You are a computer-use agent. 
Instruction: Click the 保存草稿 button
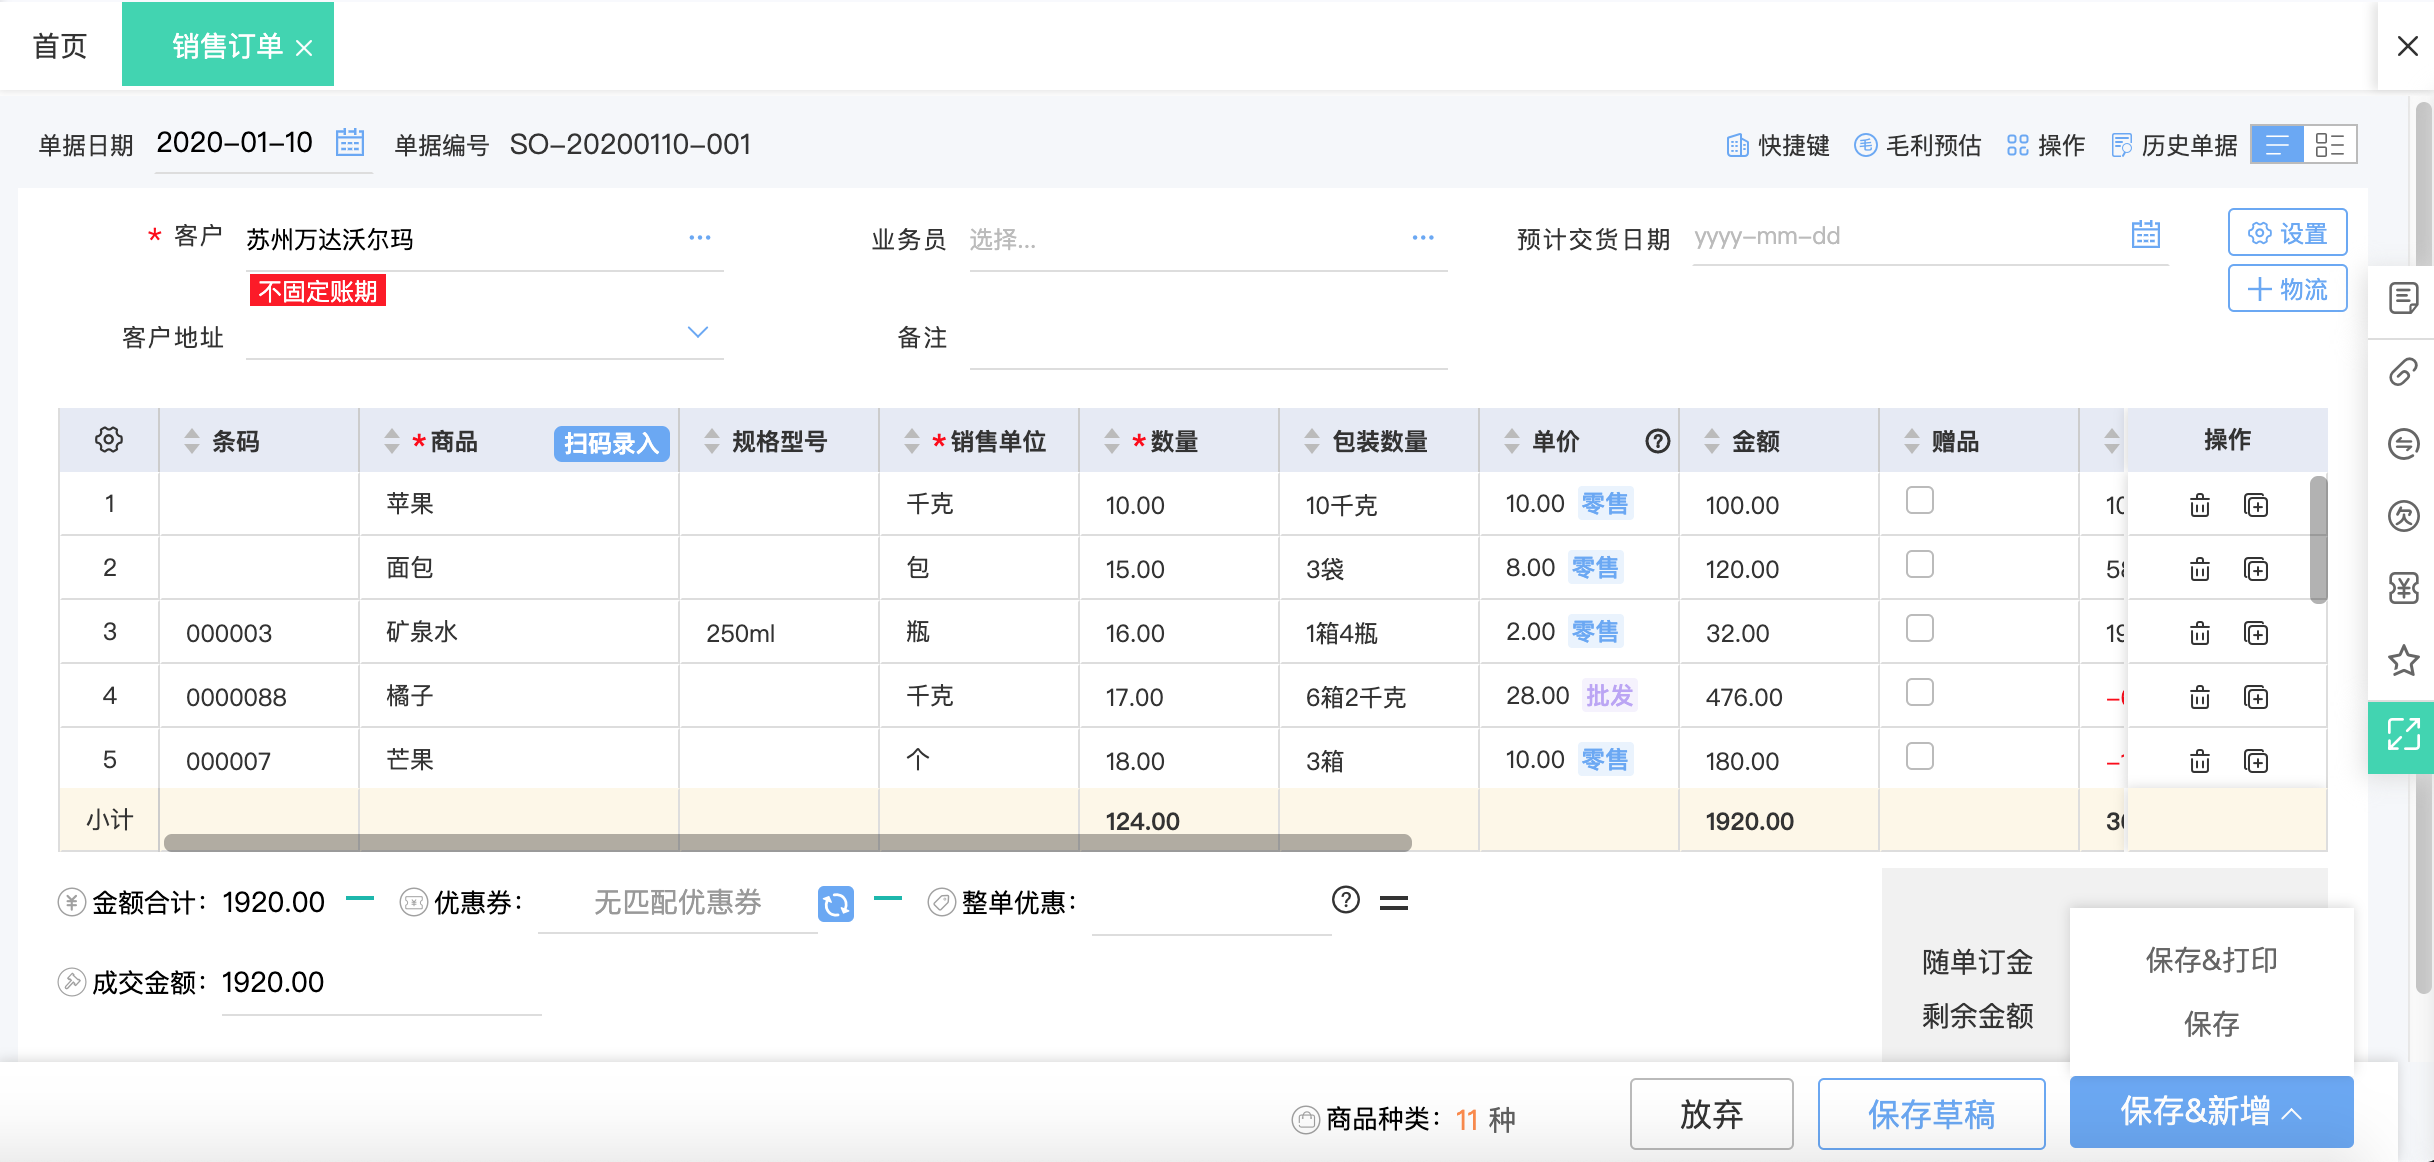(x=1931, y=1112)
